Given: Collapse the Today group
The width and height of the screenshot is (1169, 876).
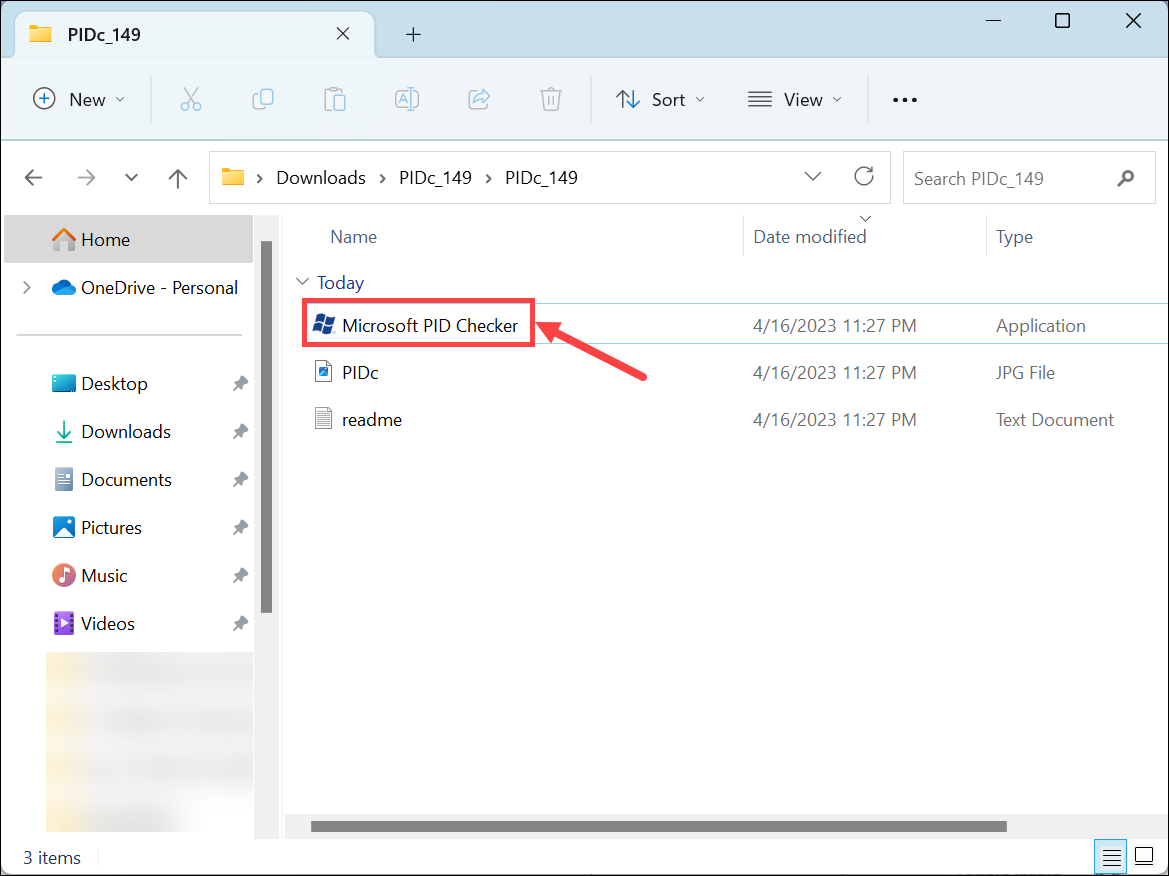Looking at the screenshot, I should coord(302,282).
